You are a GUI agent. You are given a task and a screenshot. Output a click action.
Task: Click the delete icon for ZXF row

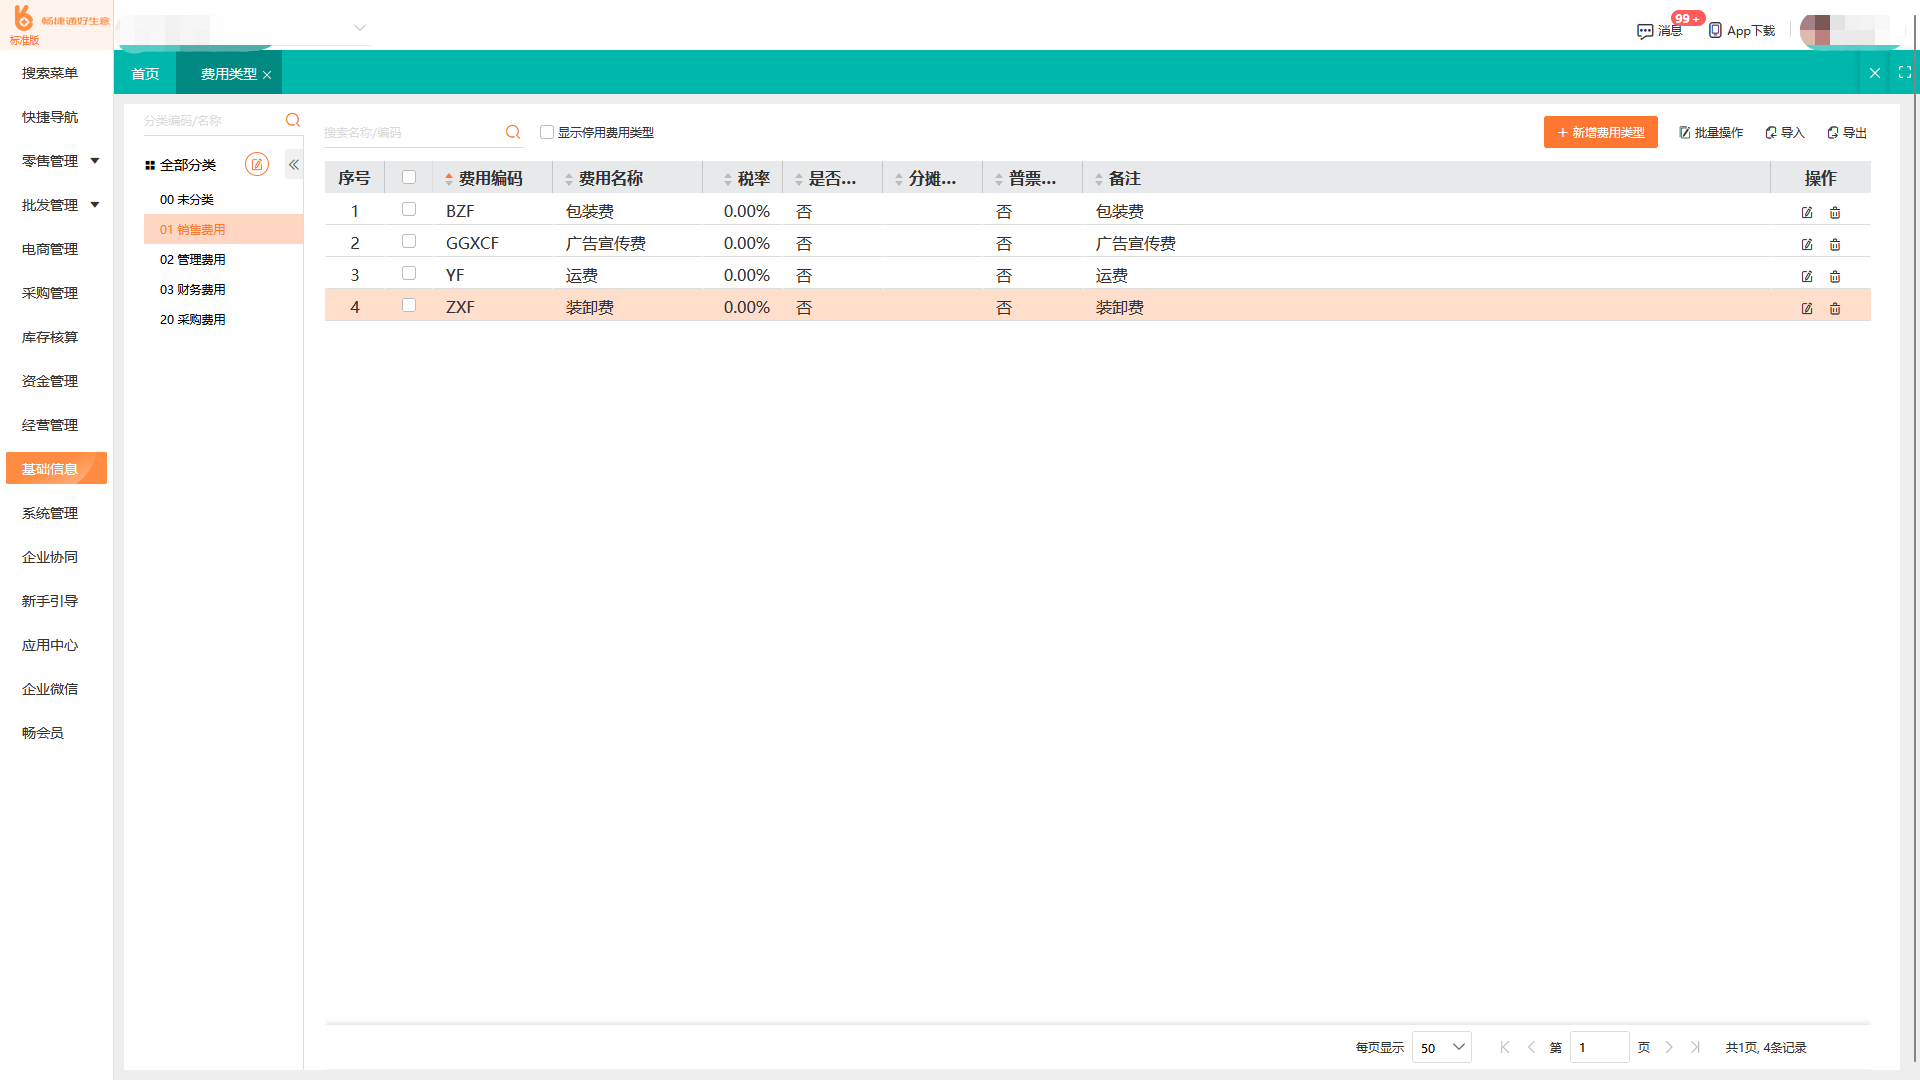coord(1834,307)
